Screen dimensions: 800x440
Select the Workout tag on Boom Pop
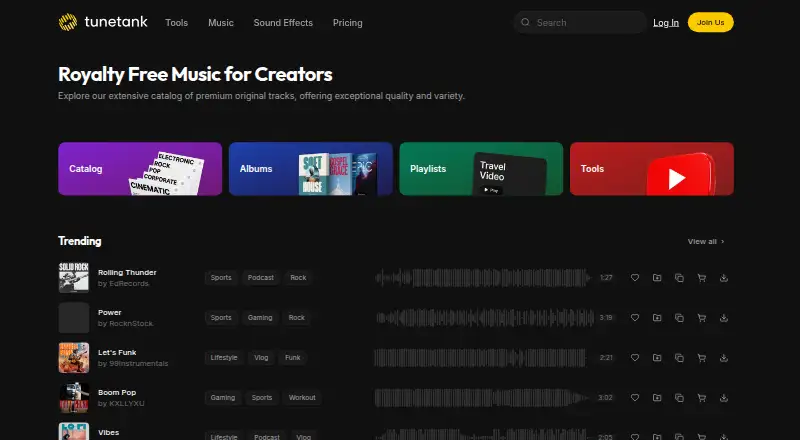point(302,398)
